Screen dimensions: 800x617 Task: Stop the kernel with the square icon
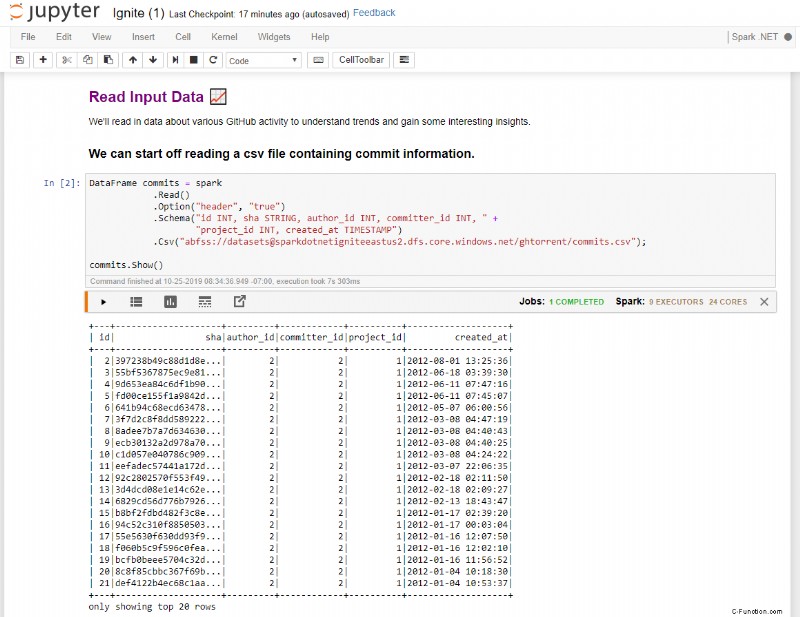pos(194,60)
